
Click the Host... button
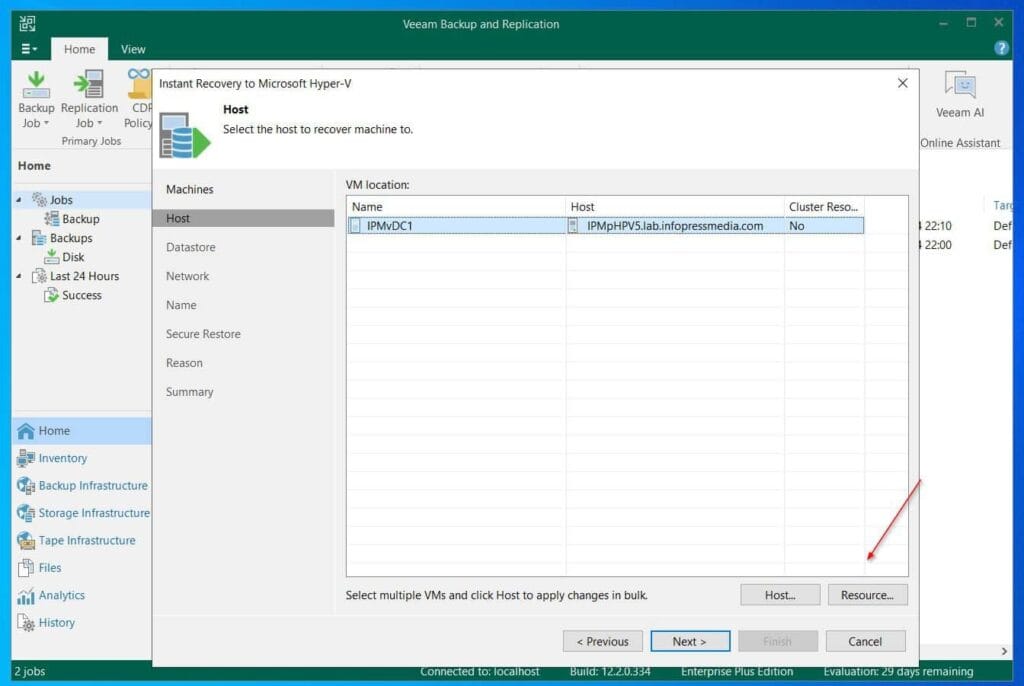point(780,595)
